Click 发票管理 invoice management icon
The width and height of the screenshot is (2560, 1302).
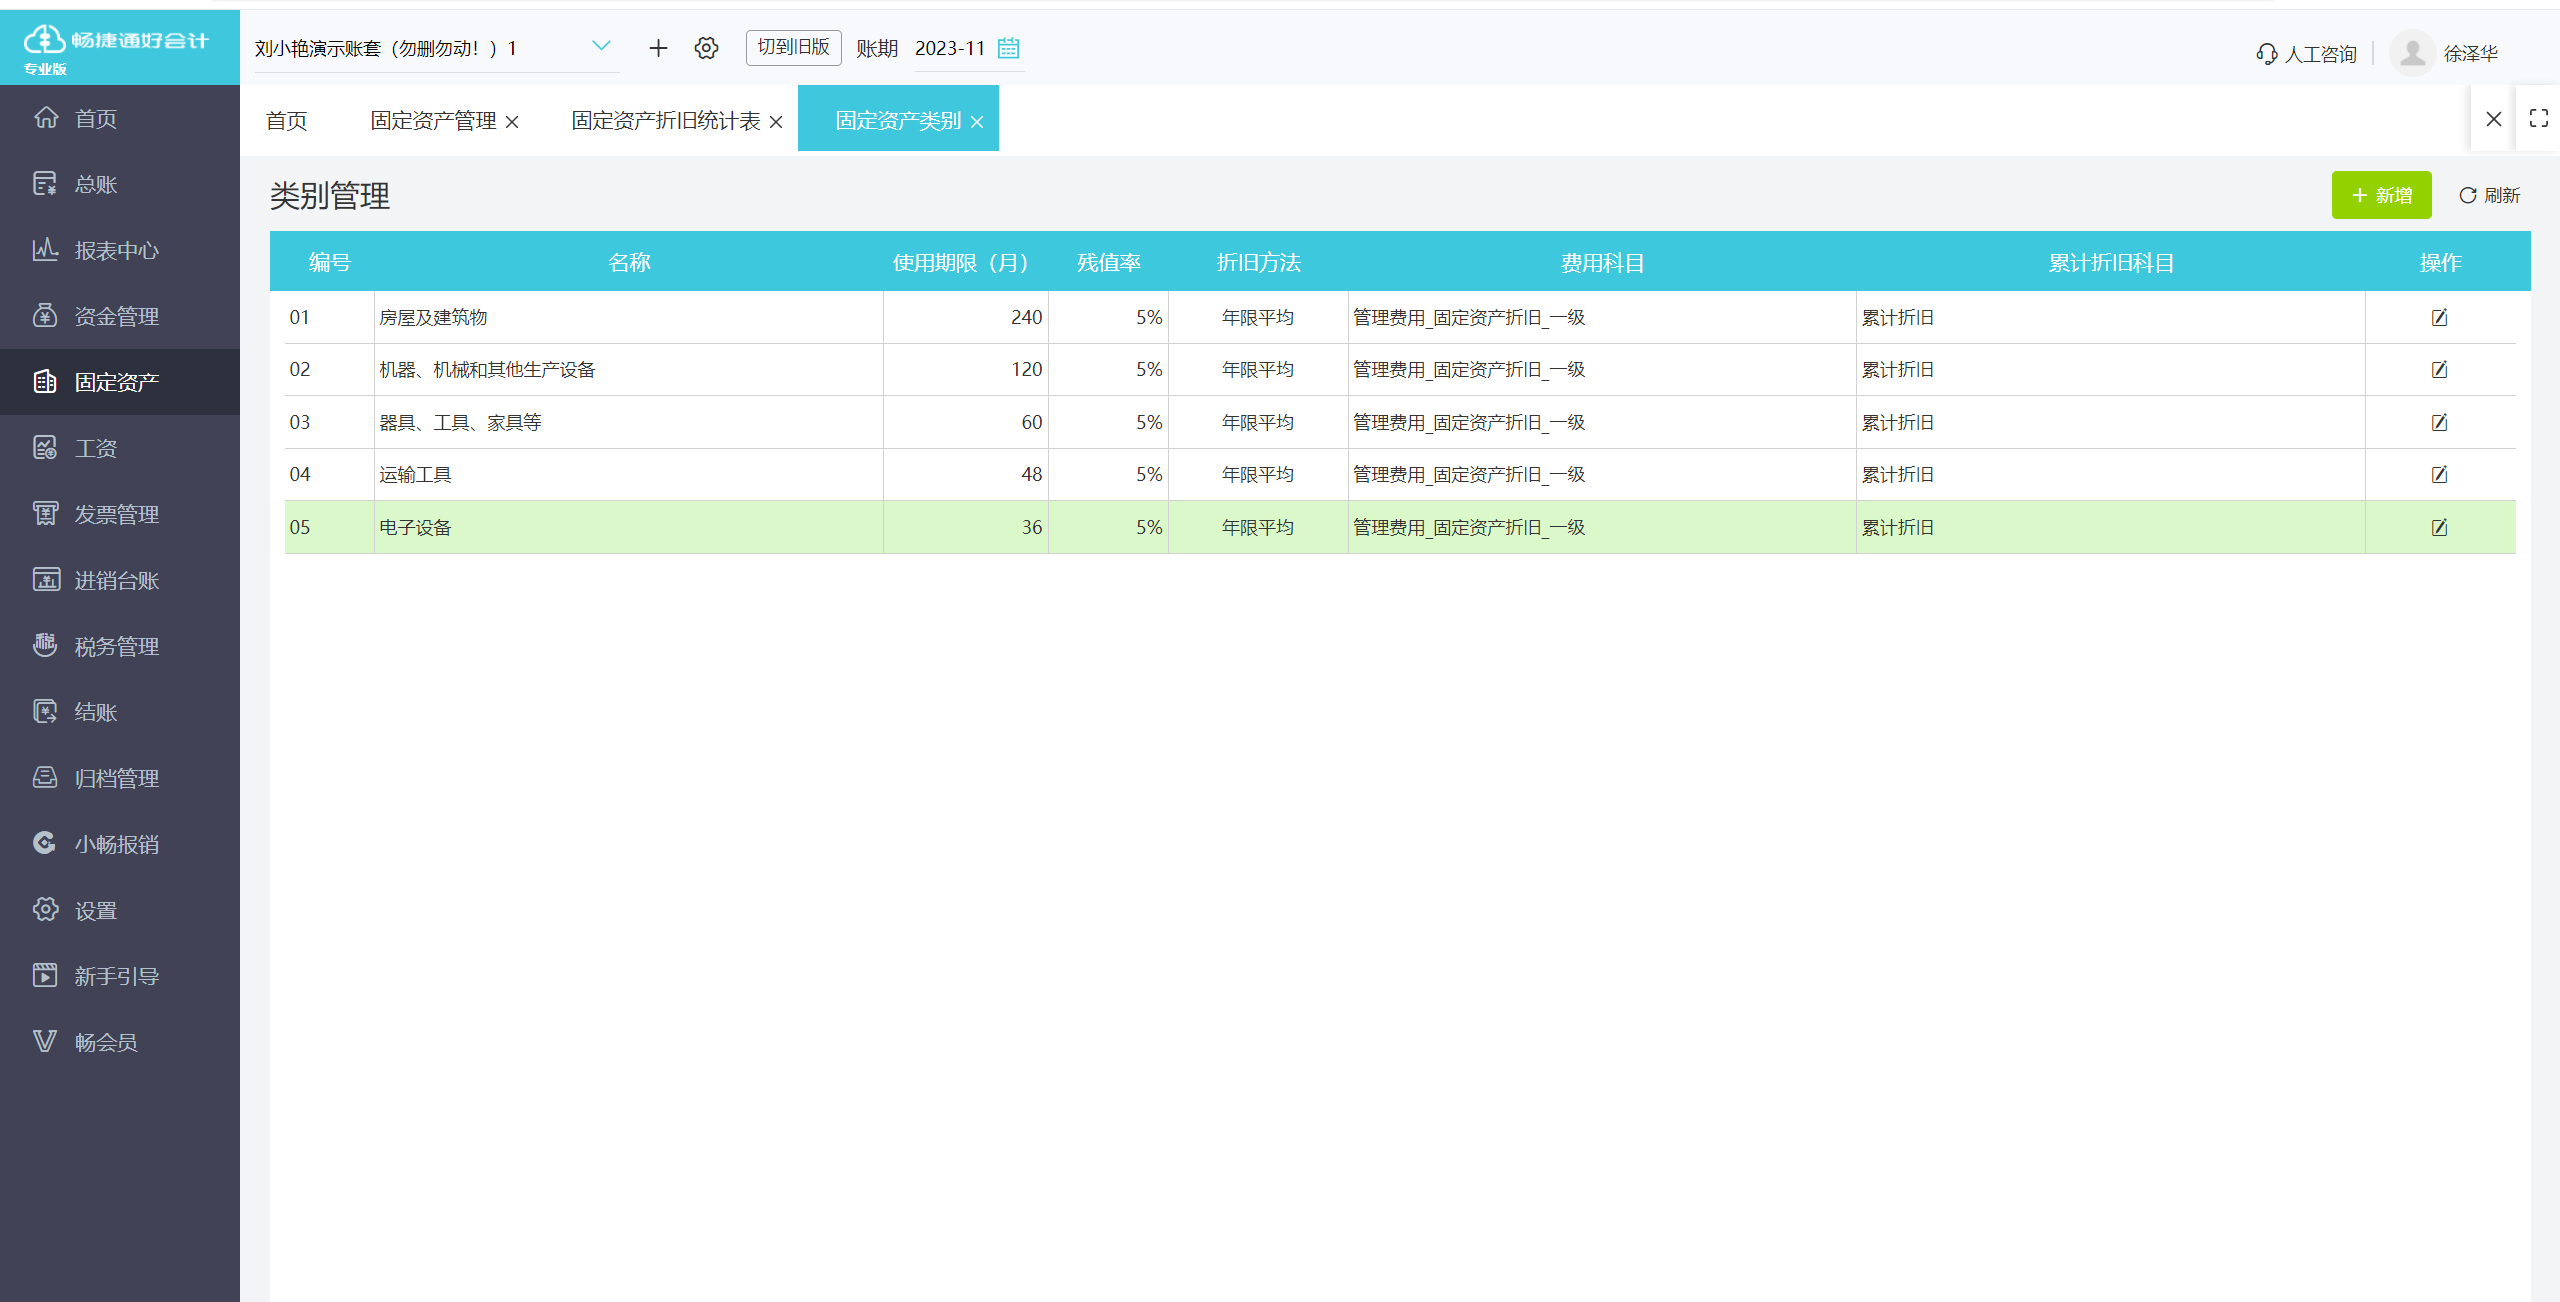click(x=45, y=513)
